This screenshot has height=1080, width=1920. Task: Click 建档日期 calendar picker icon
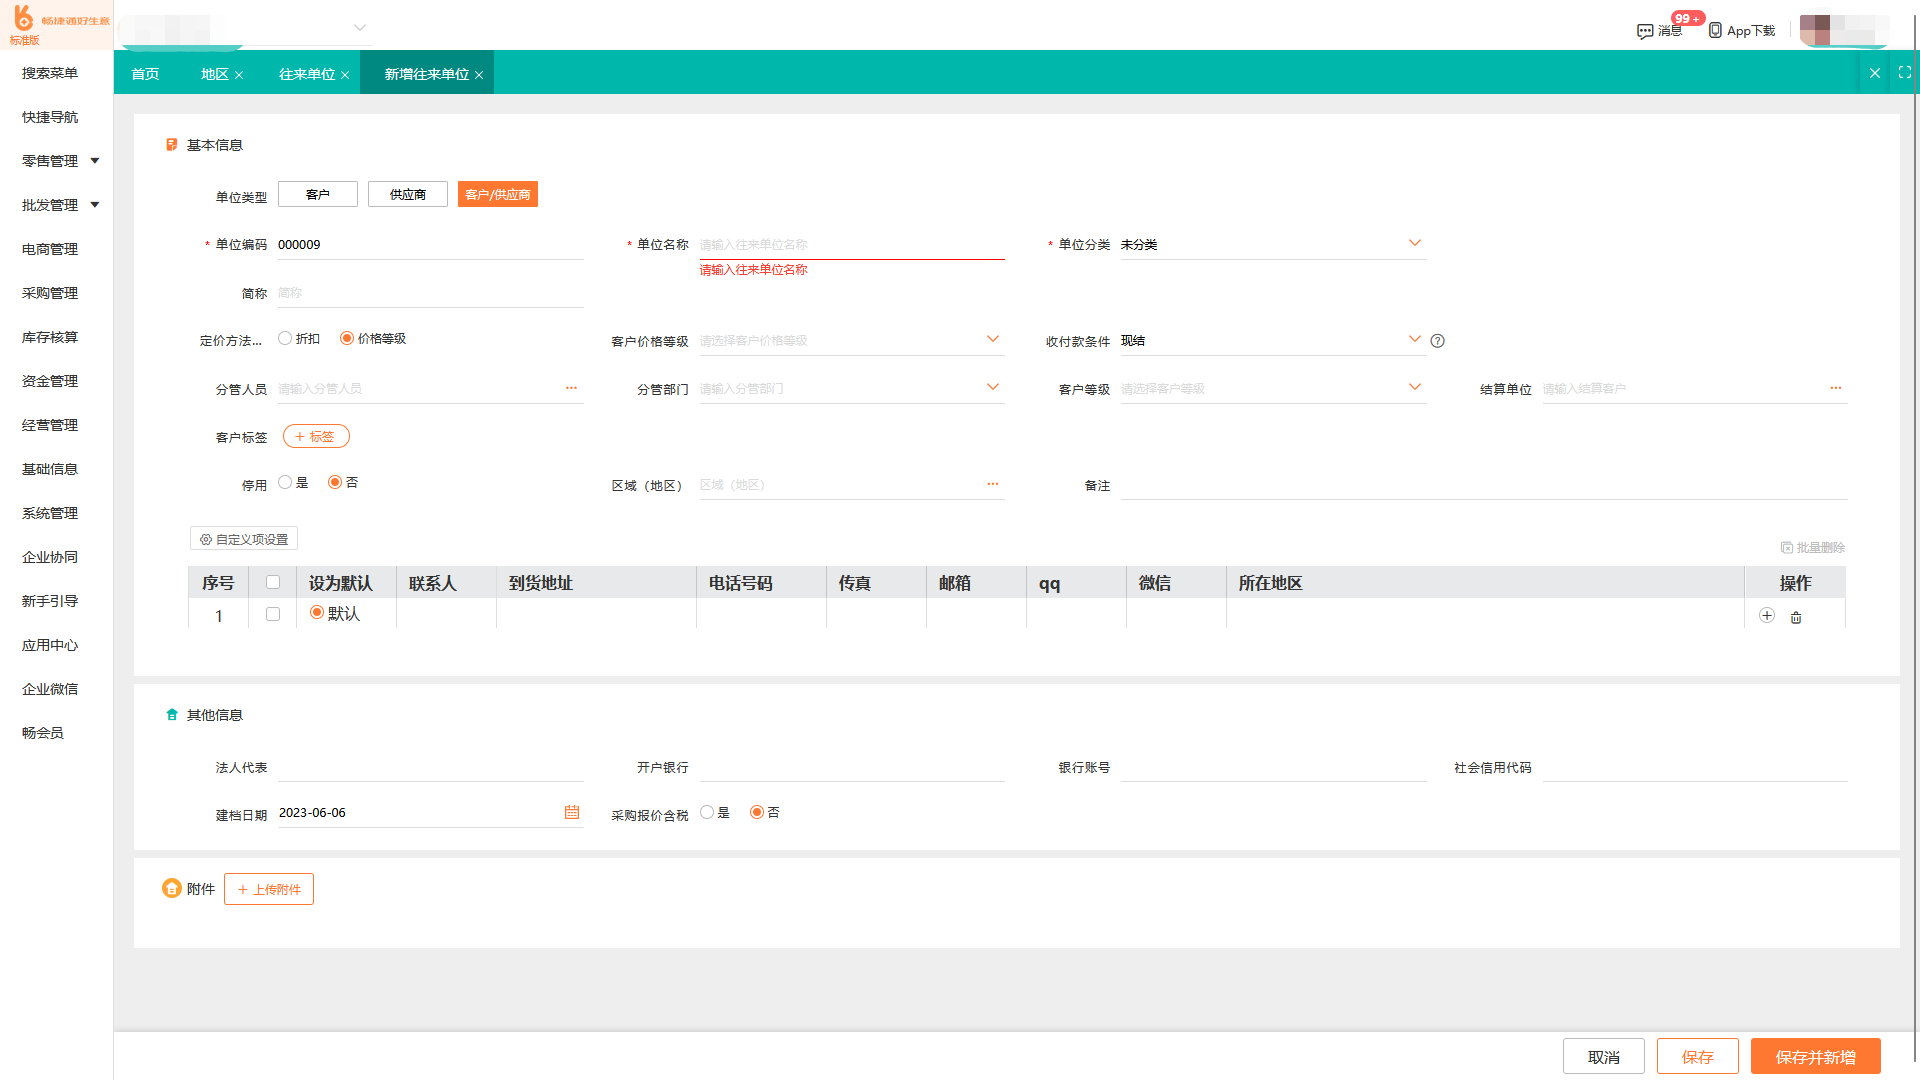point(574,812)
